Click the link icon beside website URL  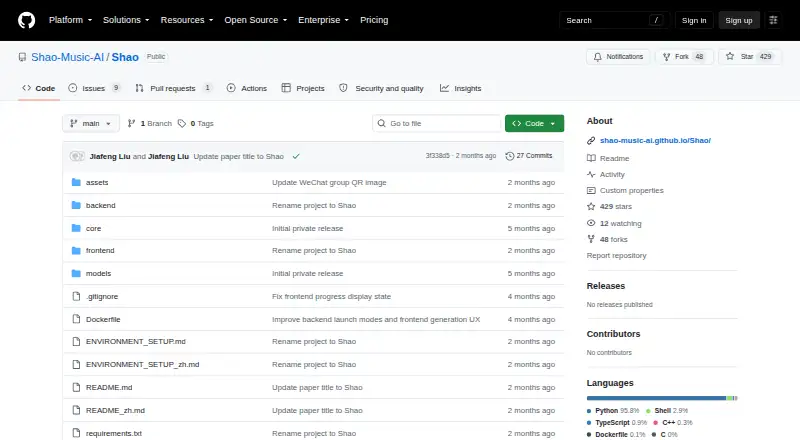point(591,140)
